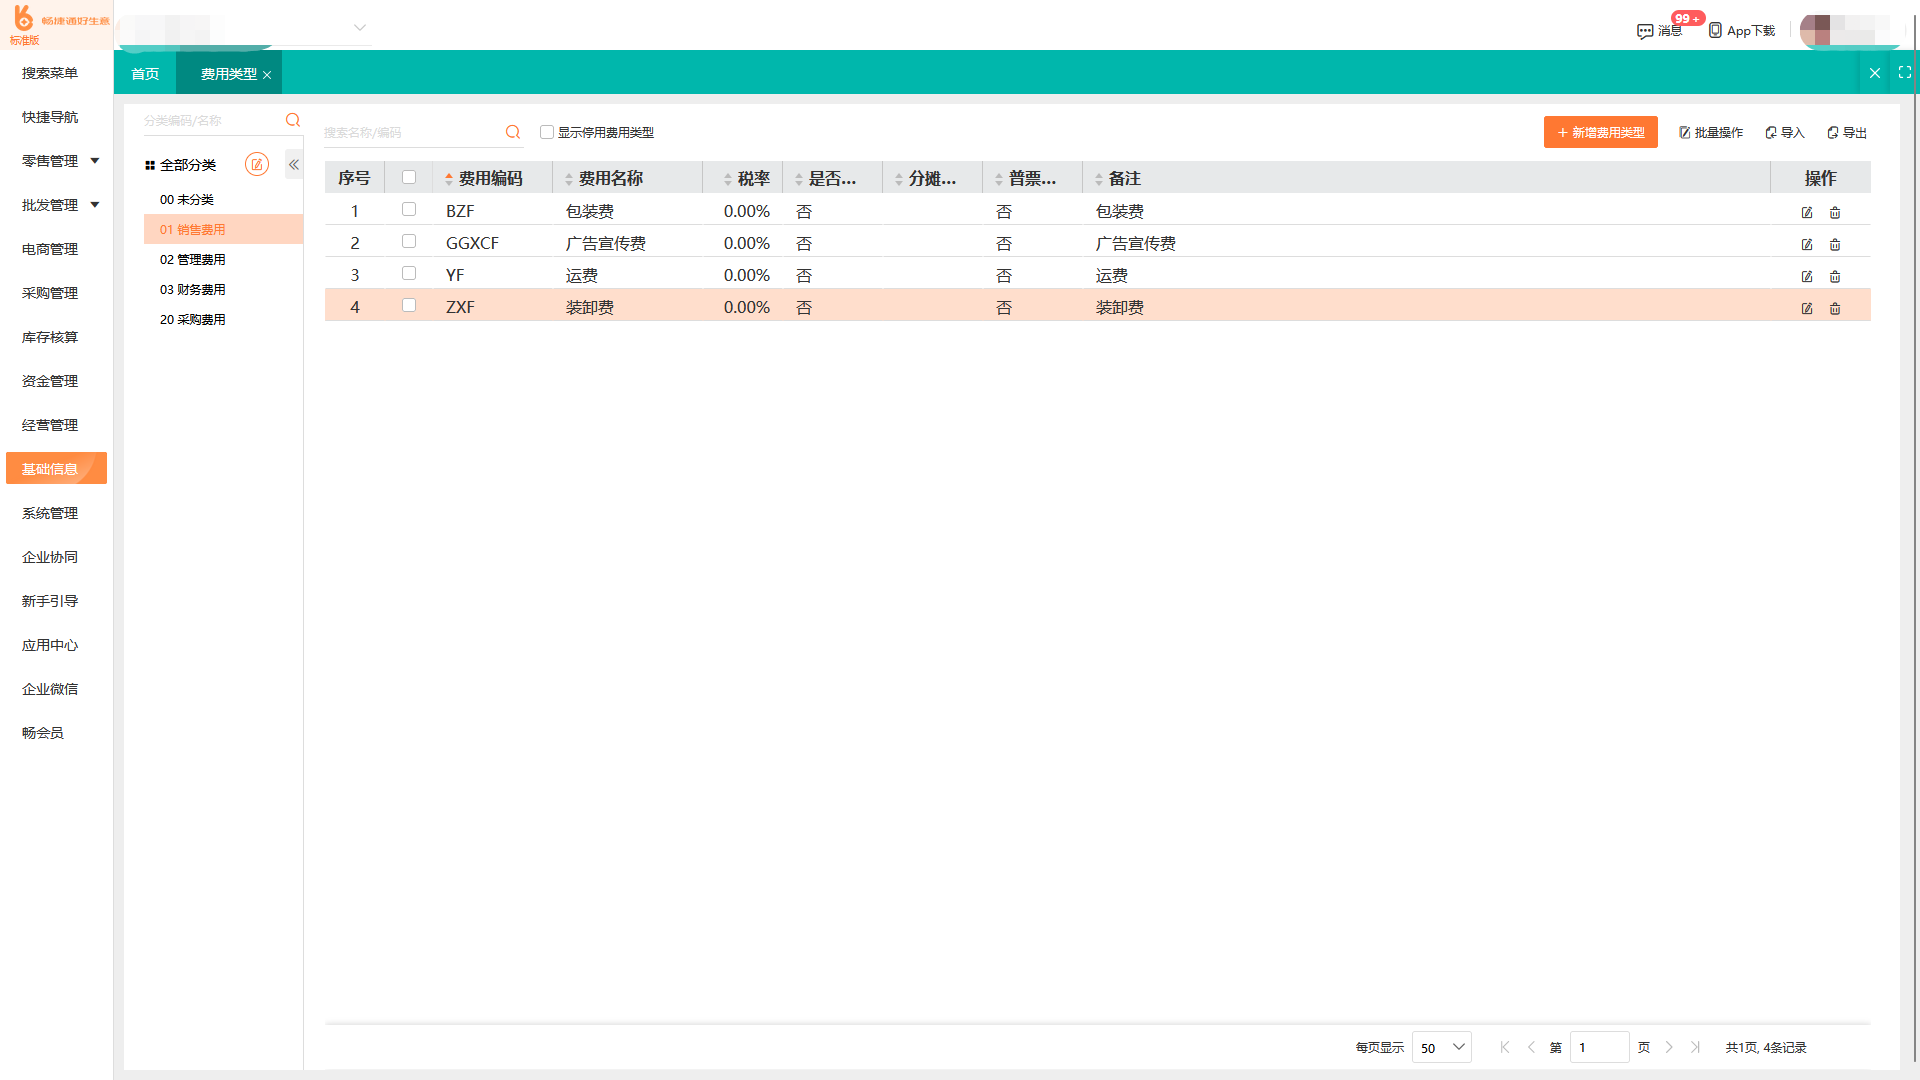The height and width of the screenshot is (1080, 1920).
Task: Click the edit icon for 装卸费 row
Action: (x=1807, y=306)
